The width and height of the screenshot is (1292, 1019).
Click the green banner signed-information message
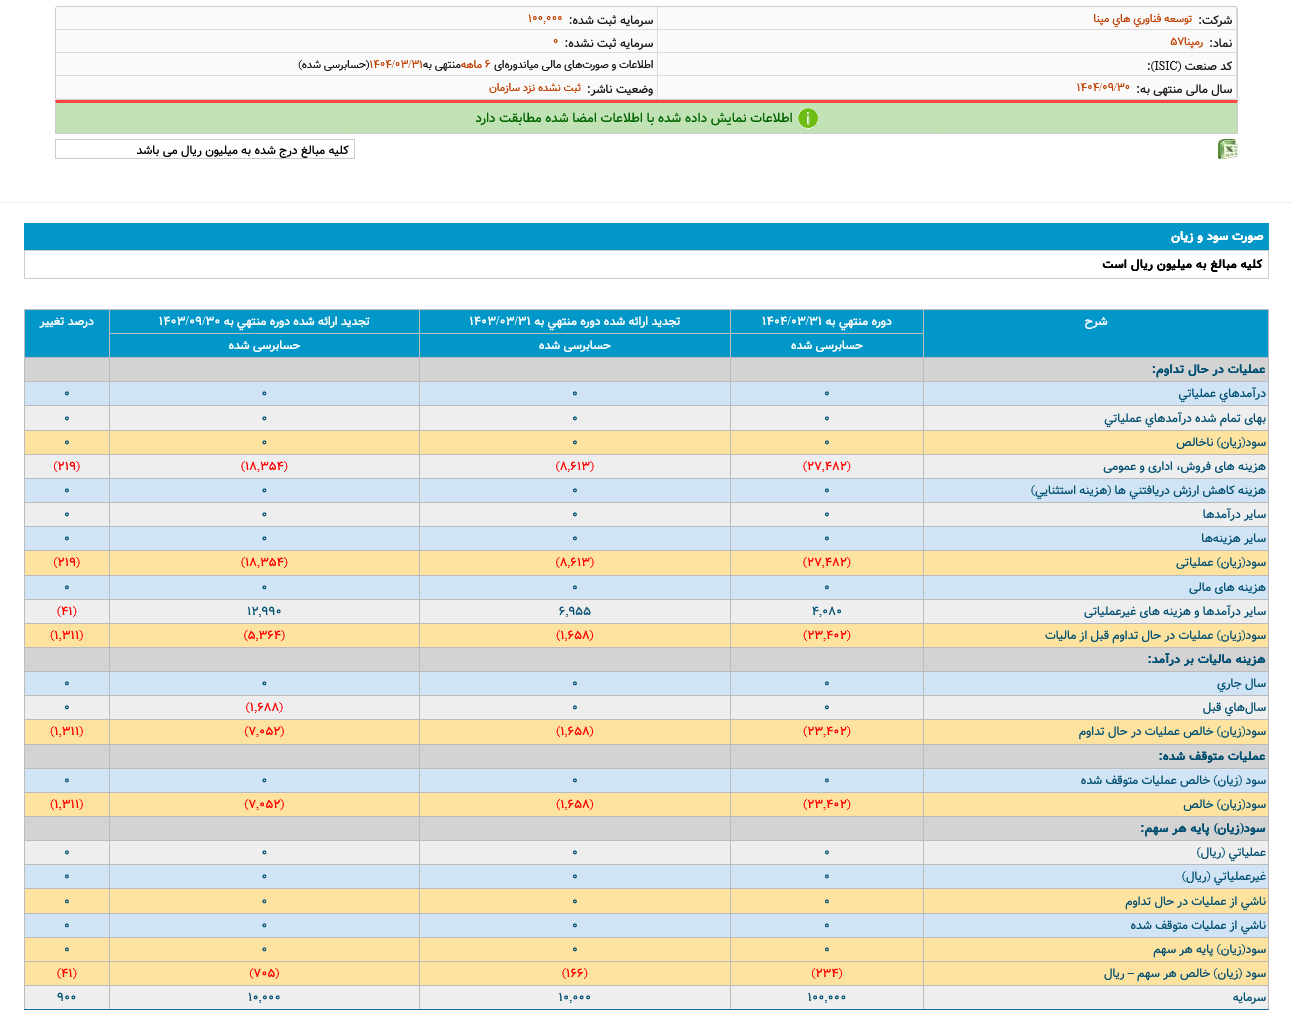(634, 118)
